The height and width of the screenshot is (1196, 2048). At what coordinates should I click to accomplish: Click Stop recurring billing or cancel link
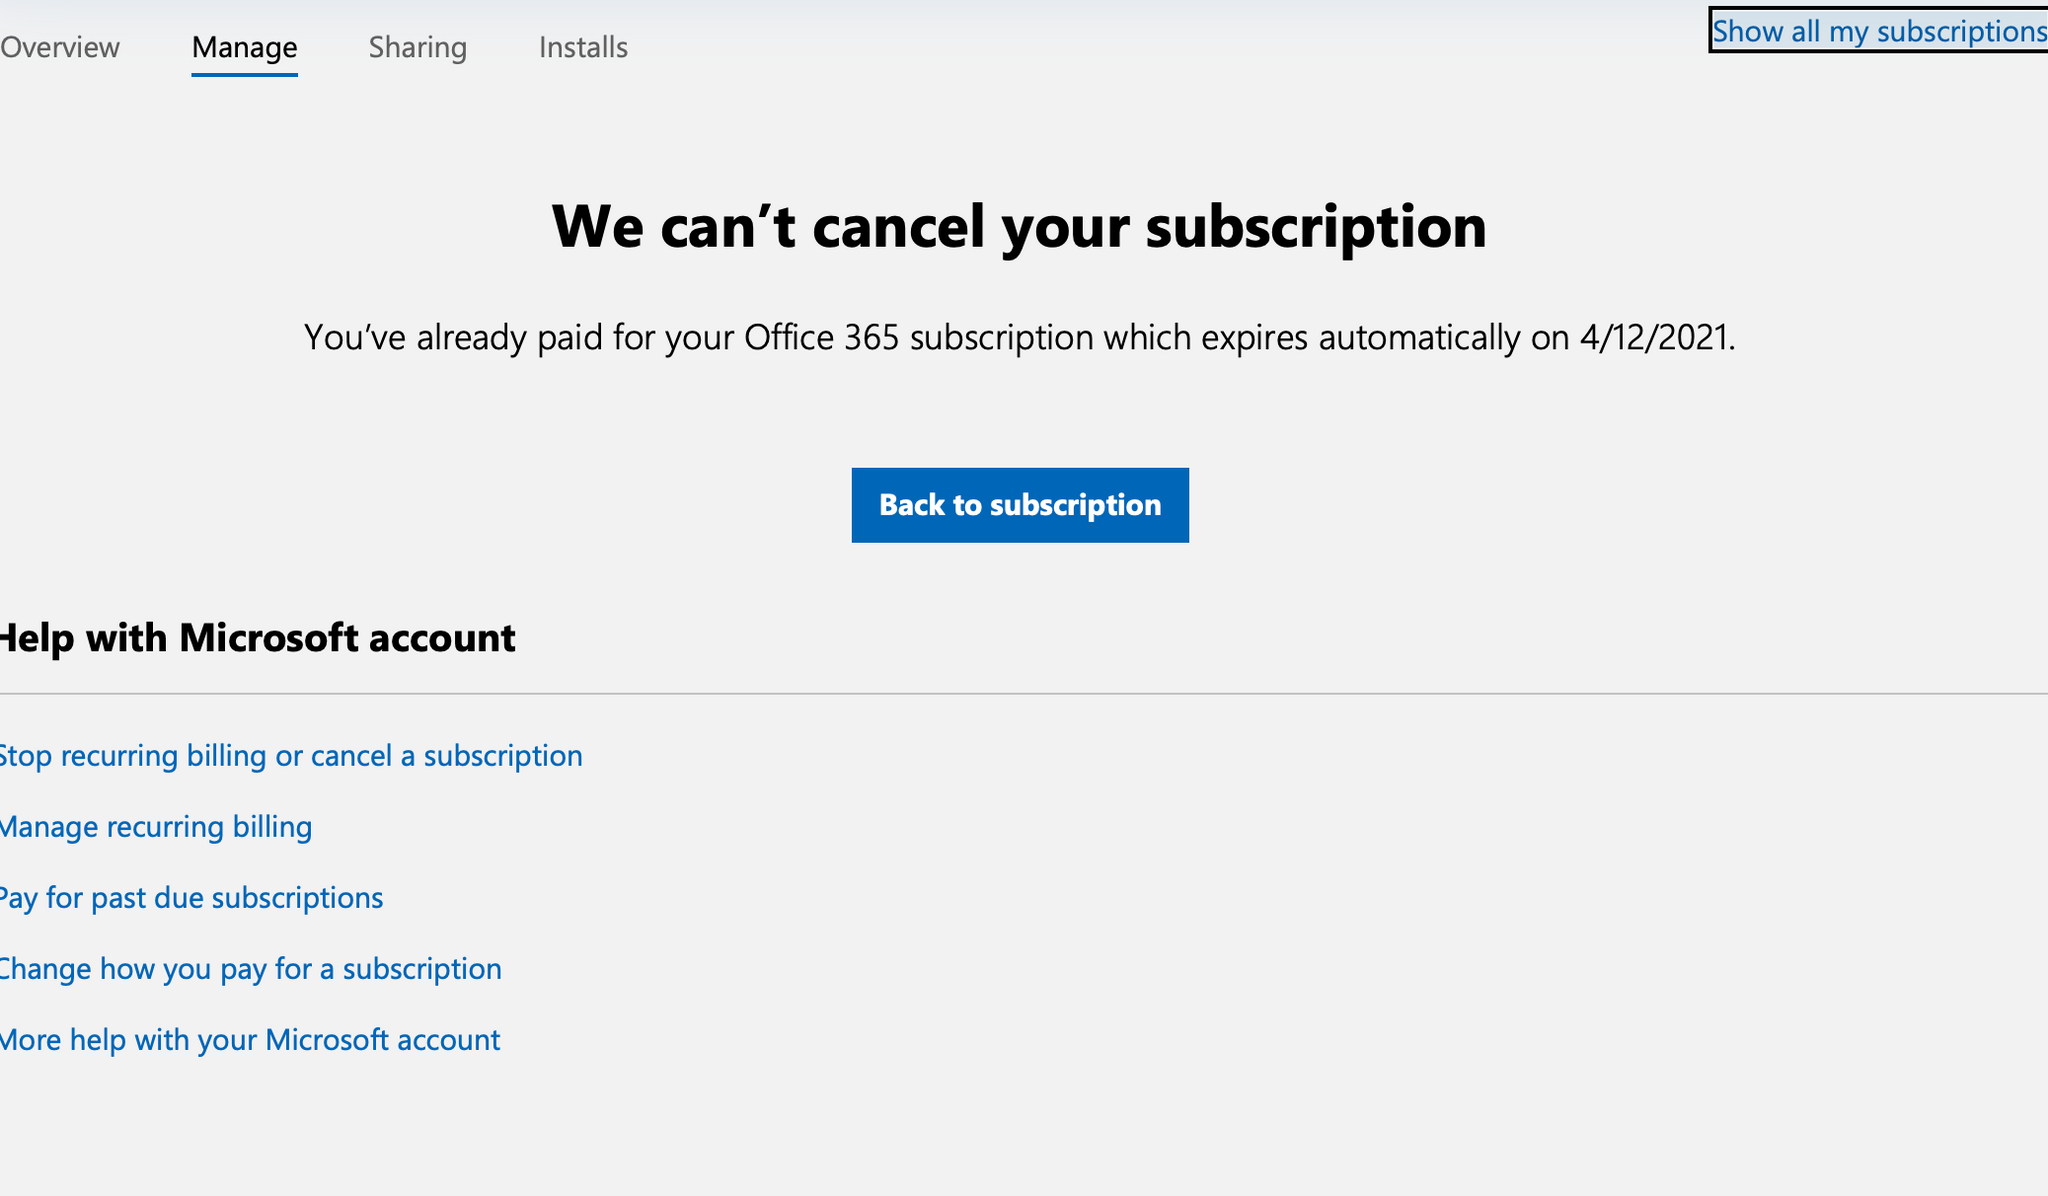click(x=292, y=755)
